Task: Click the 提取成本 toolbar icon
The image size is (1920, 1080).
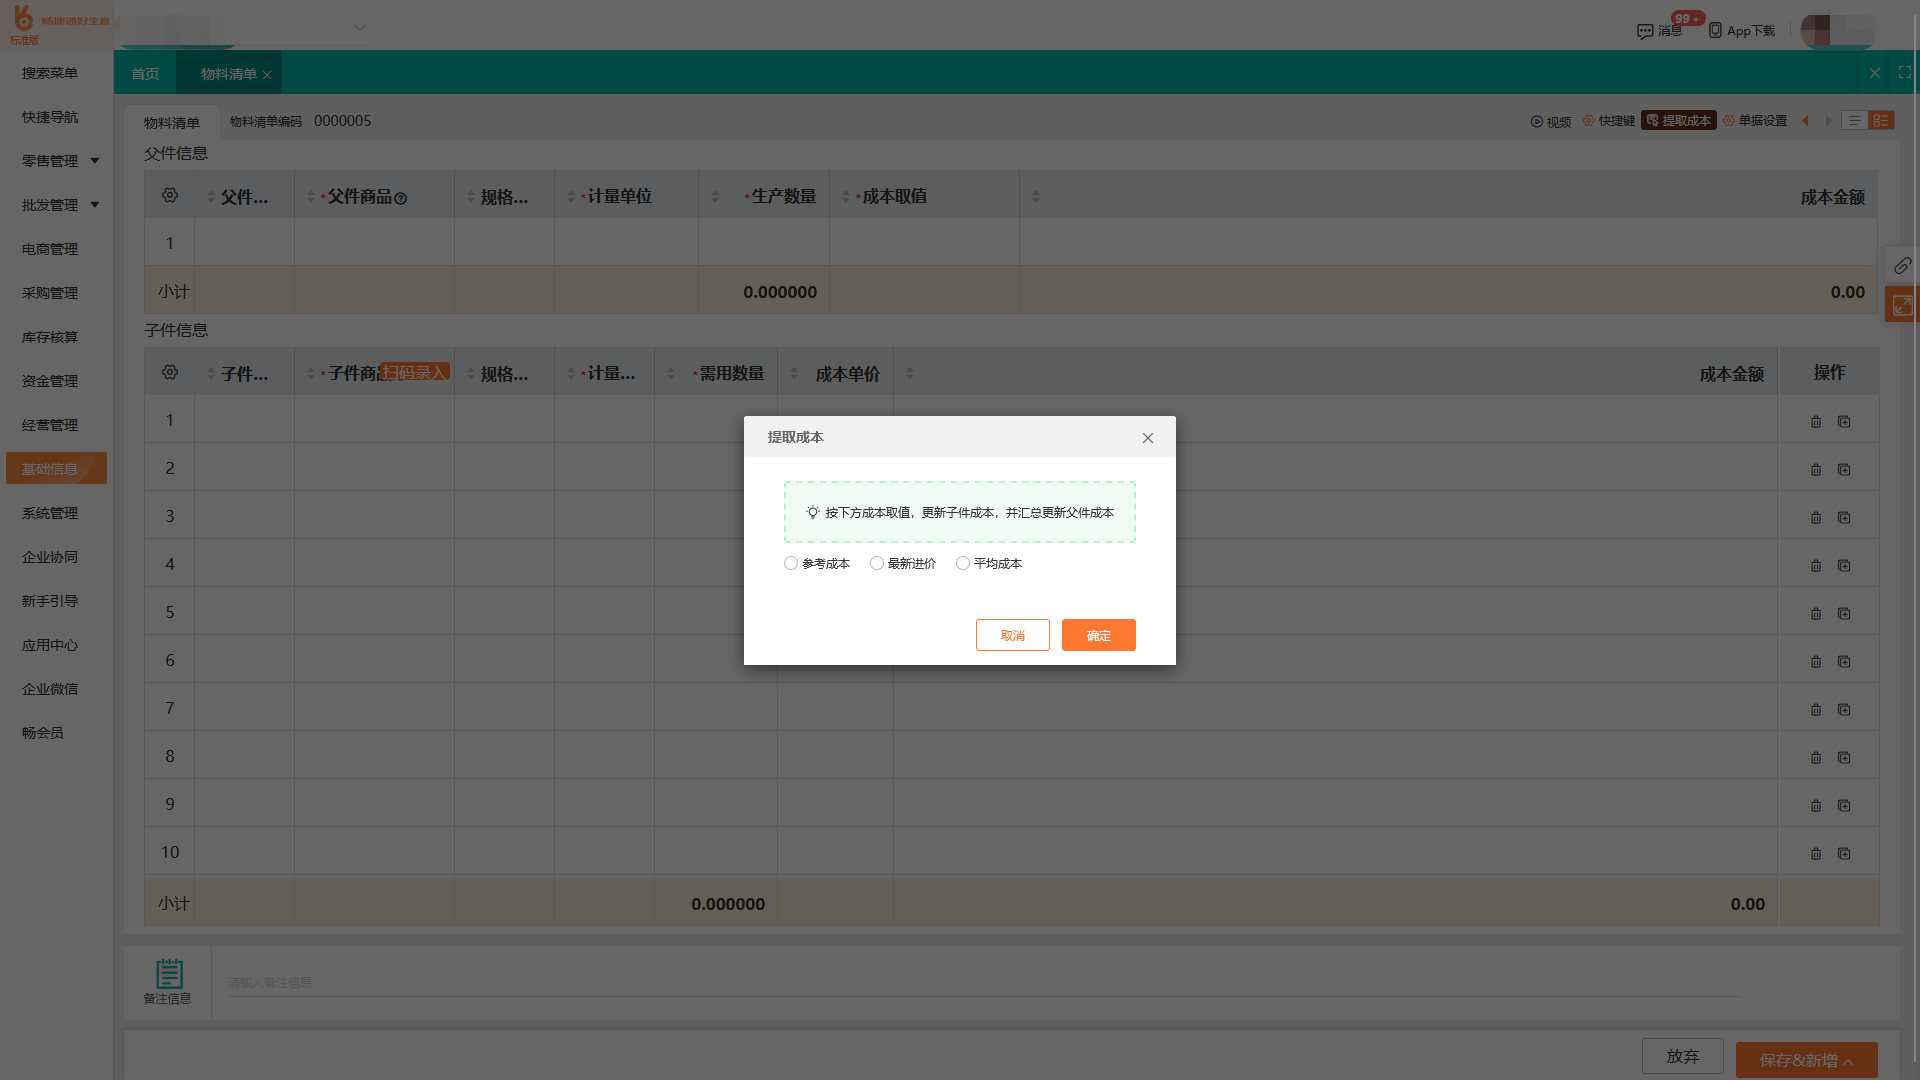Action: 1677,120
